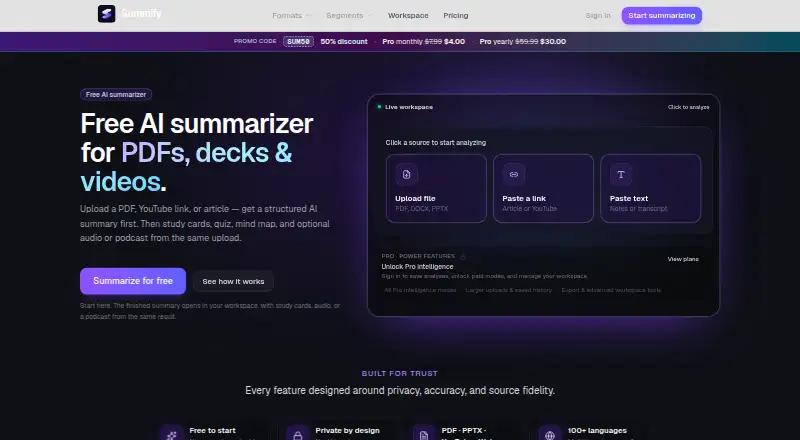Screen dimensions: 800x440
Task: Click the Free to start label
Action: click(x=212, y=431)
